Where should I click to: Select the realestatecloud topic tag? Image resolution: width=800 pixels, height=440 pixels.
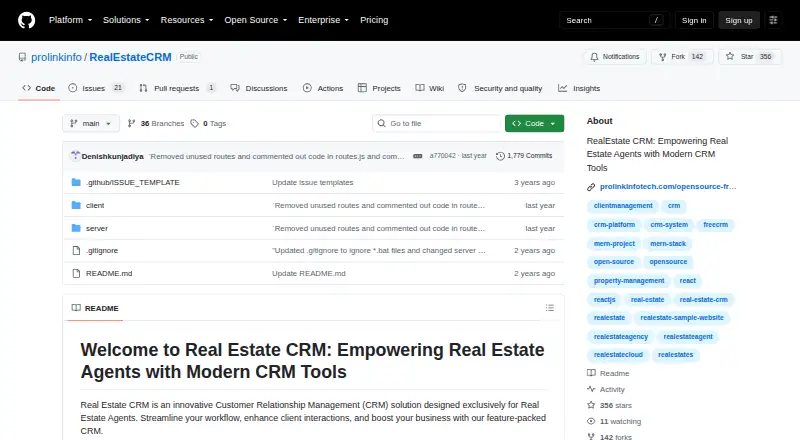[x=618, y=355]
